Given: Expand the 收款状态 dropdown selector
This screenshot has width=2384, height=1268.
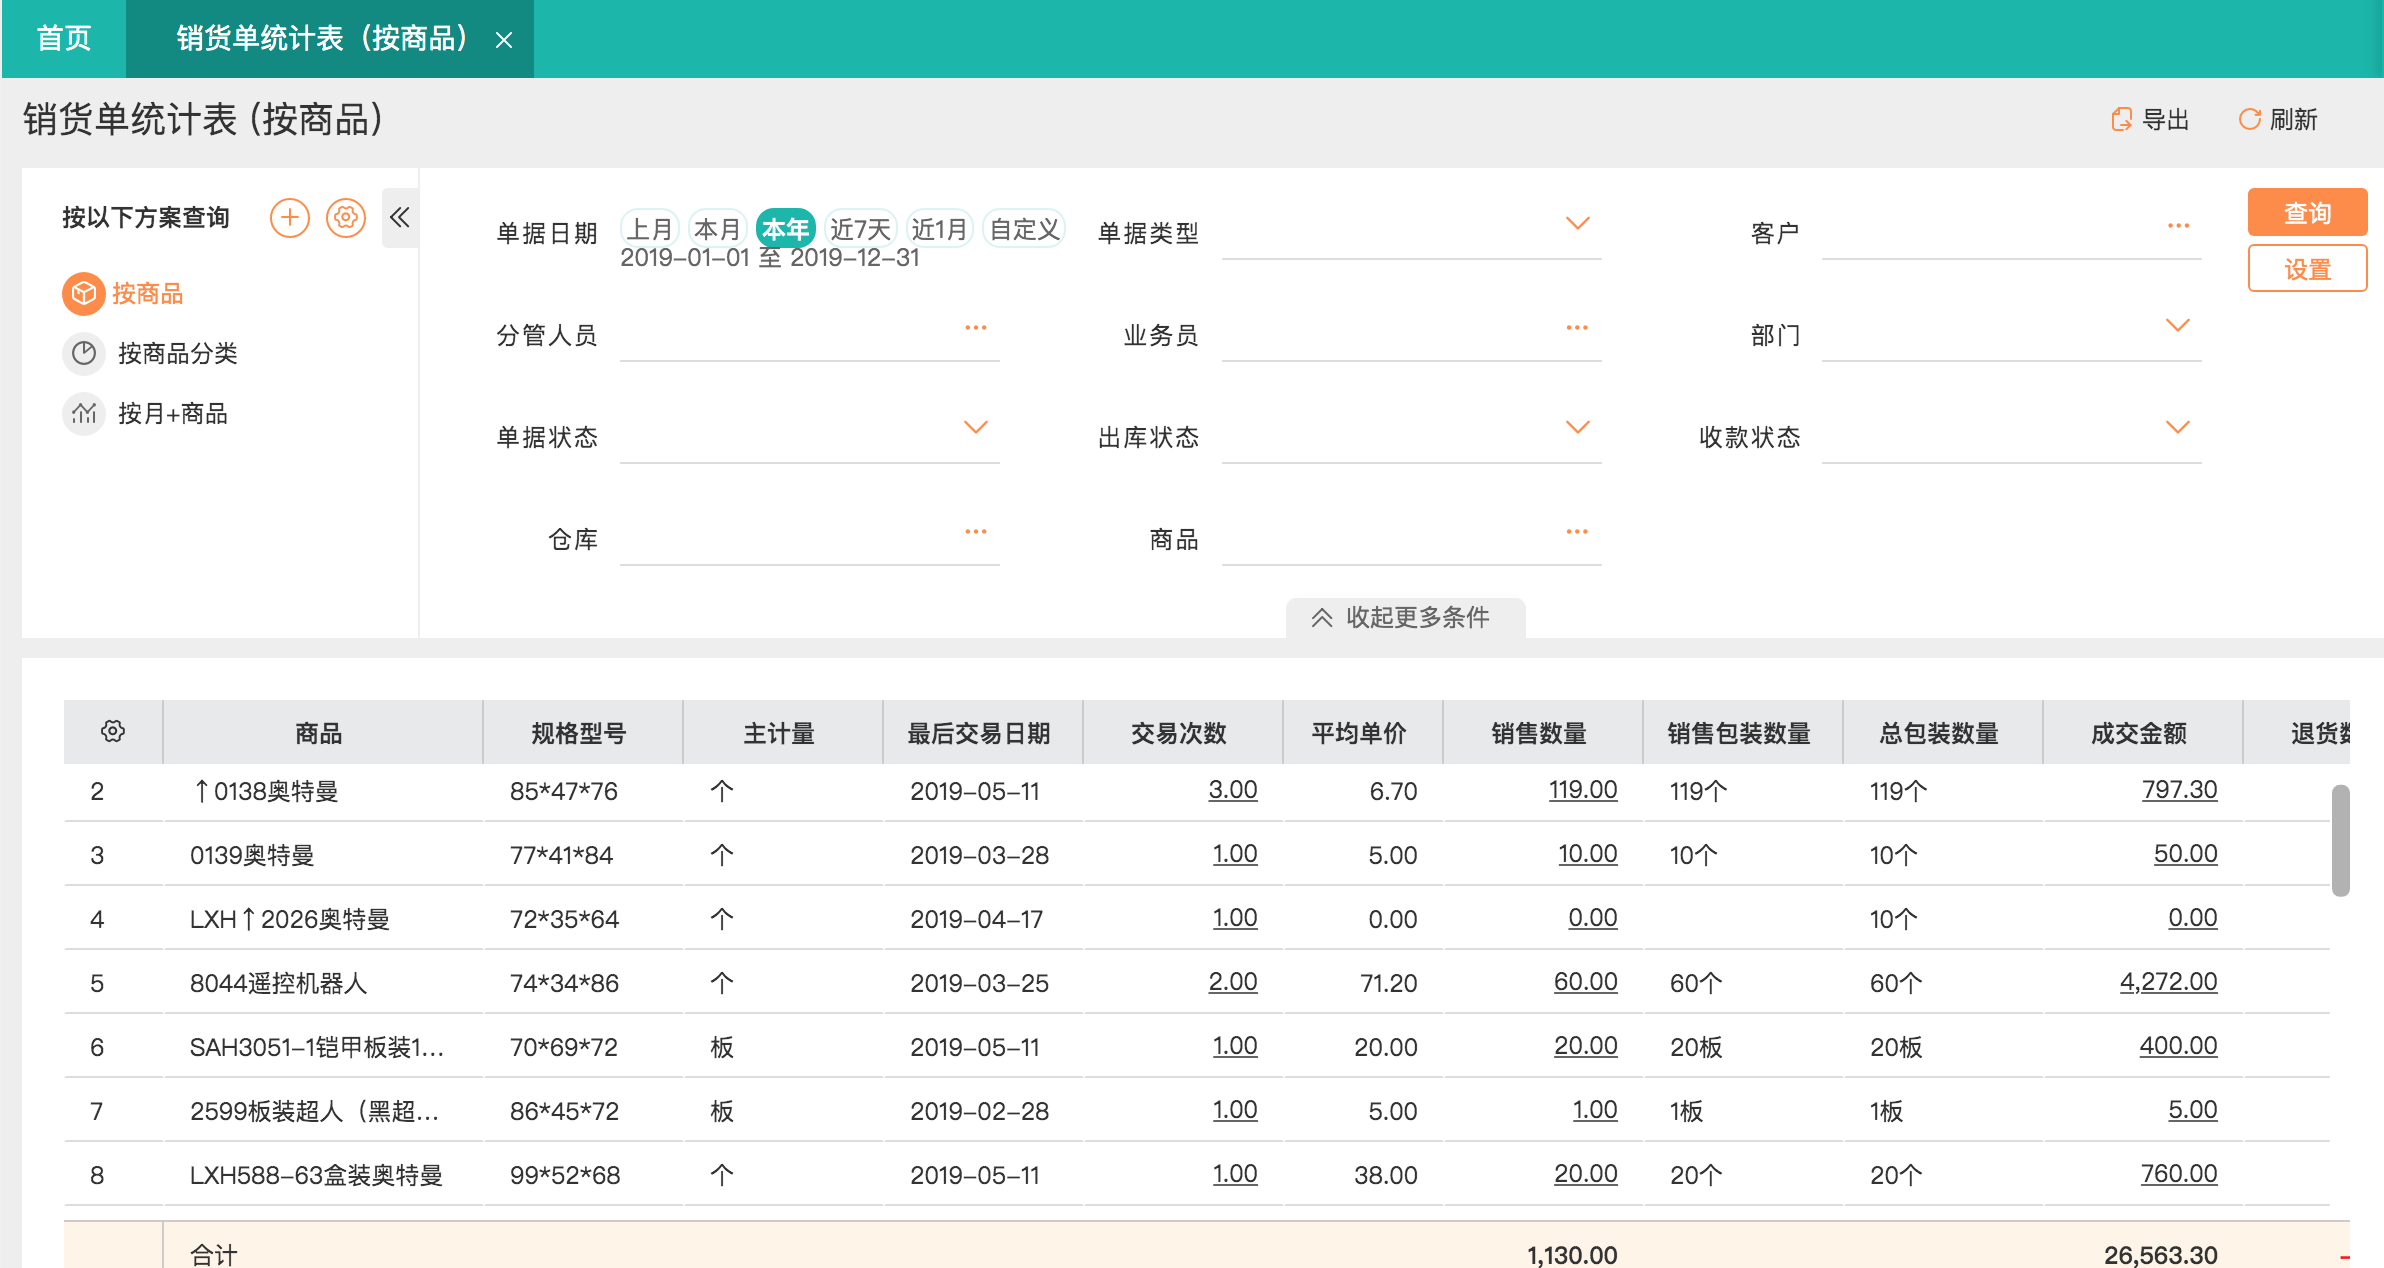Looking at the screenshot, I should (2179, 429).
